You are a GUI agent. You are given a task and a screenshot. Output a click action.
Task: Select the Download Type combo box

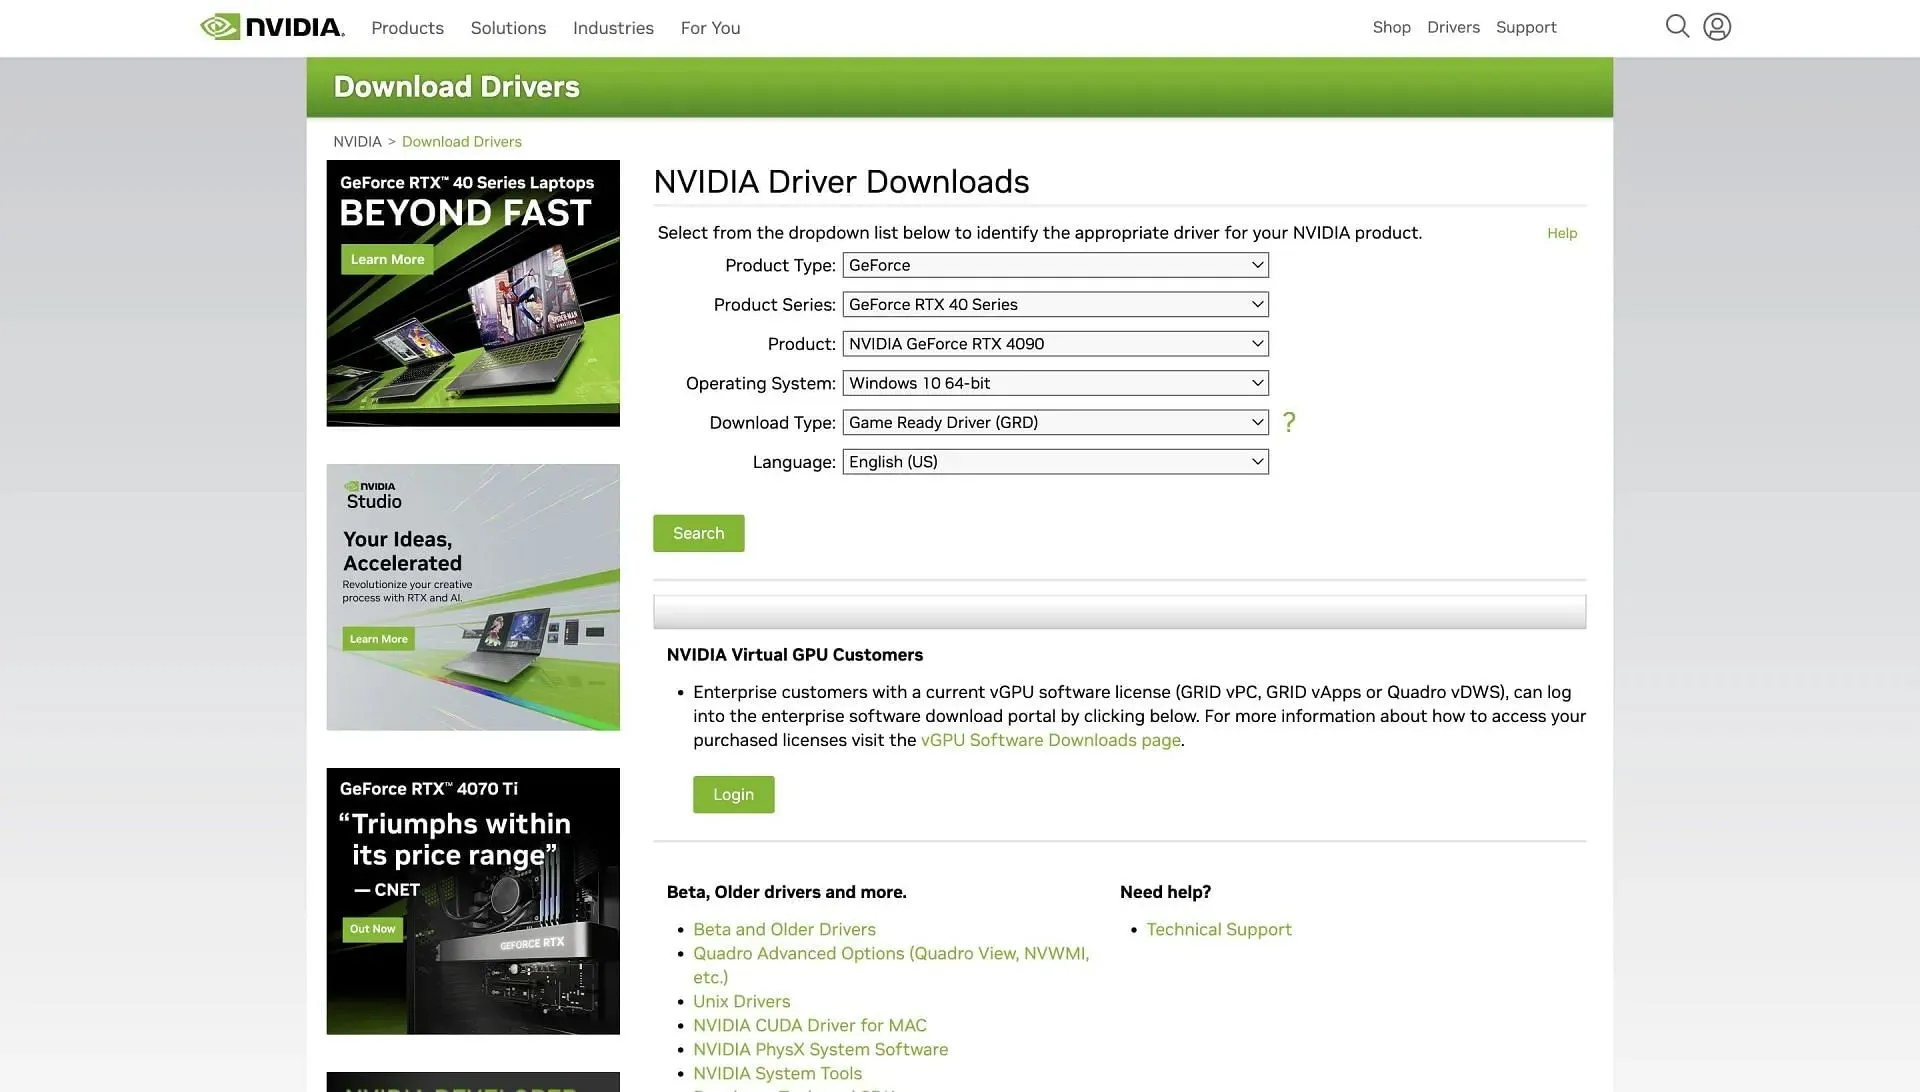(1054, 422)
